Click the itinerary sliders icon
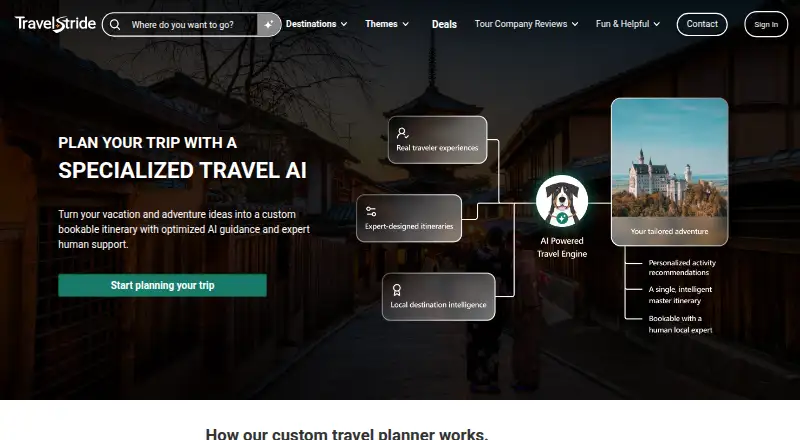800x440 pixels. (x=371, y=211)
